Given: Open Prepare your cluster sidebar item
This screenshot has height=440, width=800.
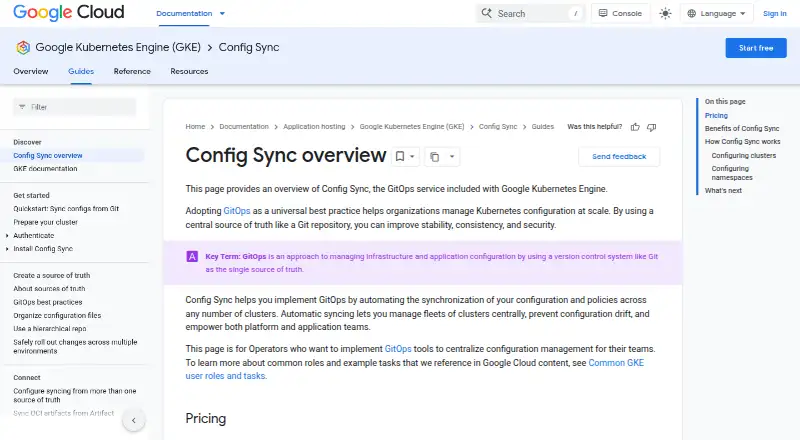Looking at the screenshot, I should (45, 223).
